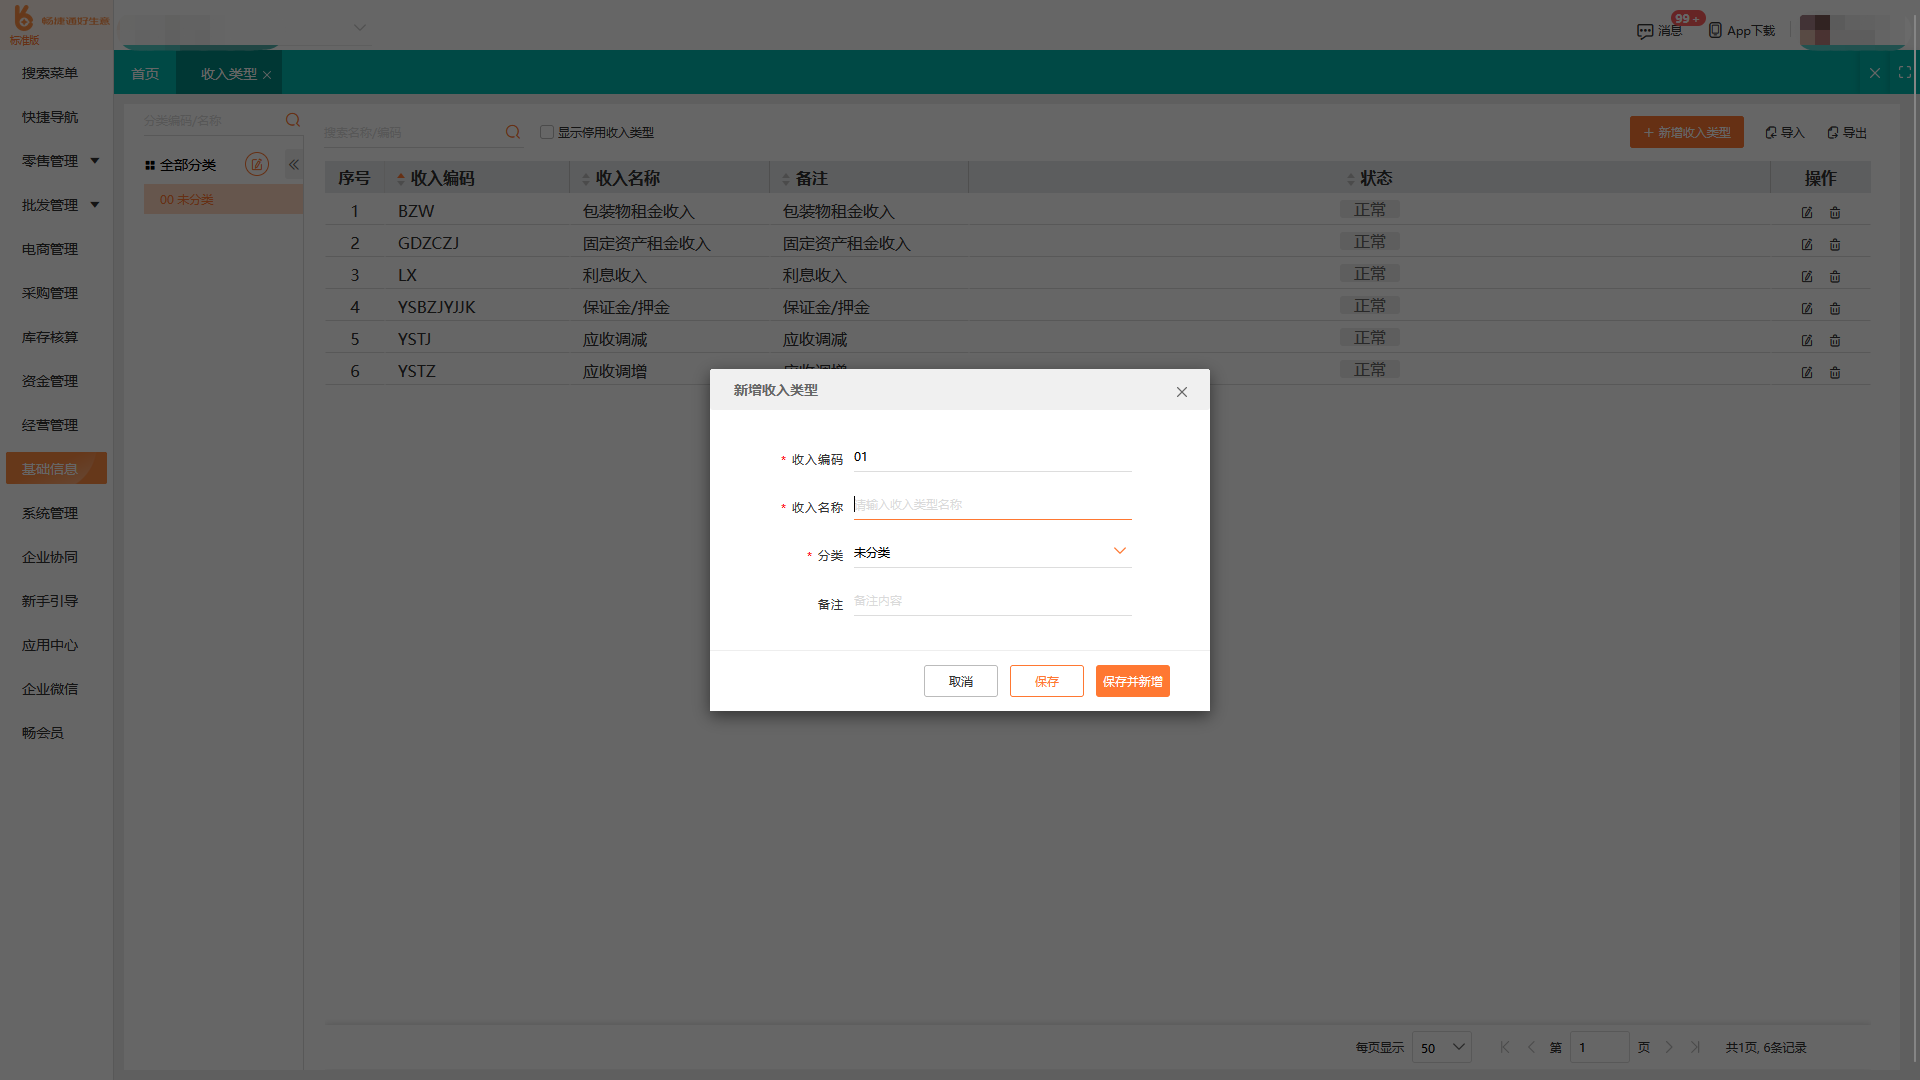Screen dimensions: 1920x1080
Task: Switch to 首页 tab
Action: [146, 74]
